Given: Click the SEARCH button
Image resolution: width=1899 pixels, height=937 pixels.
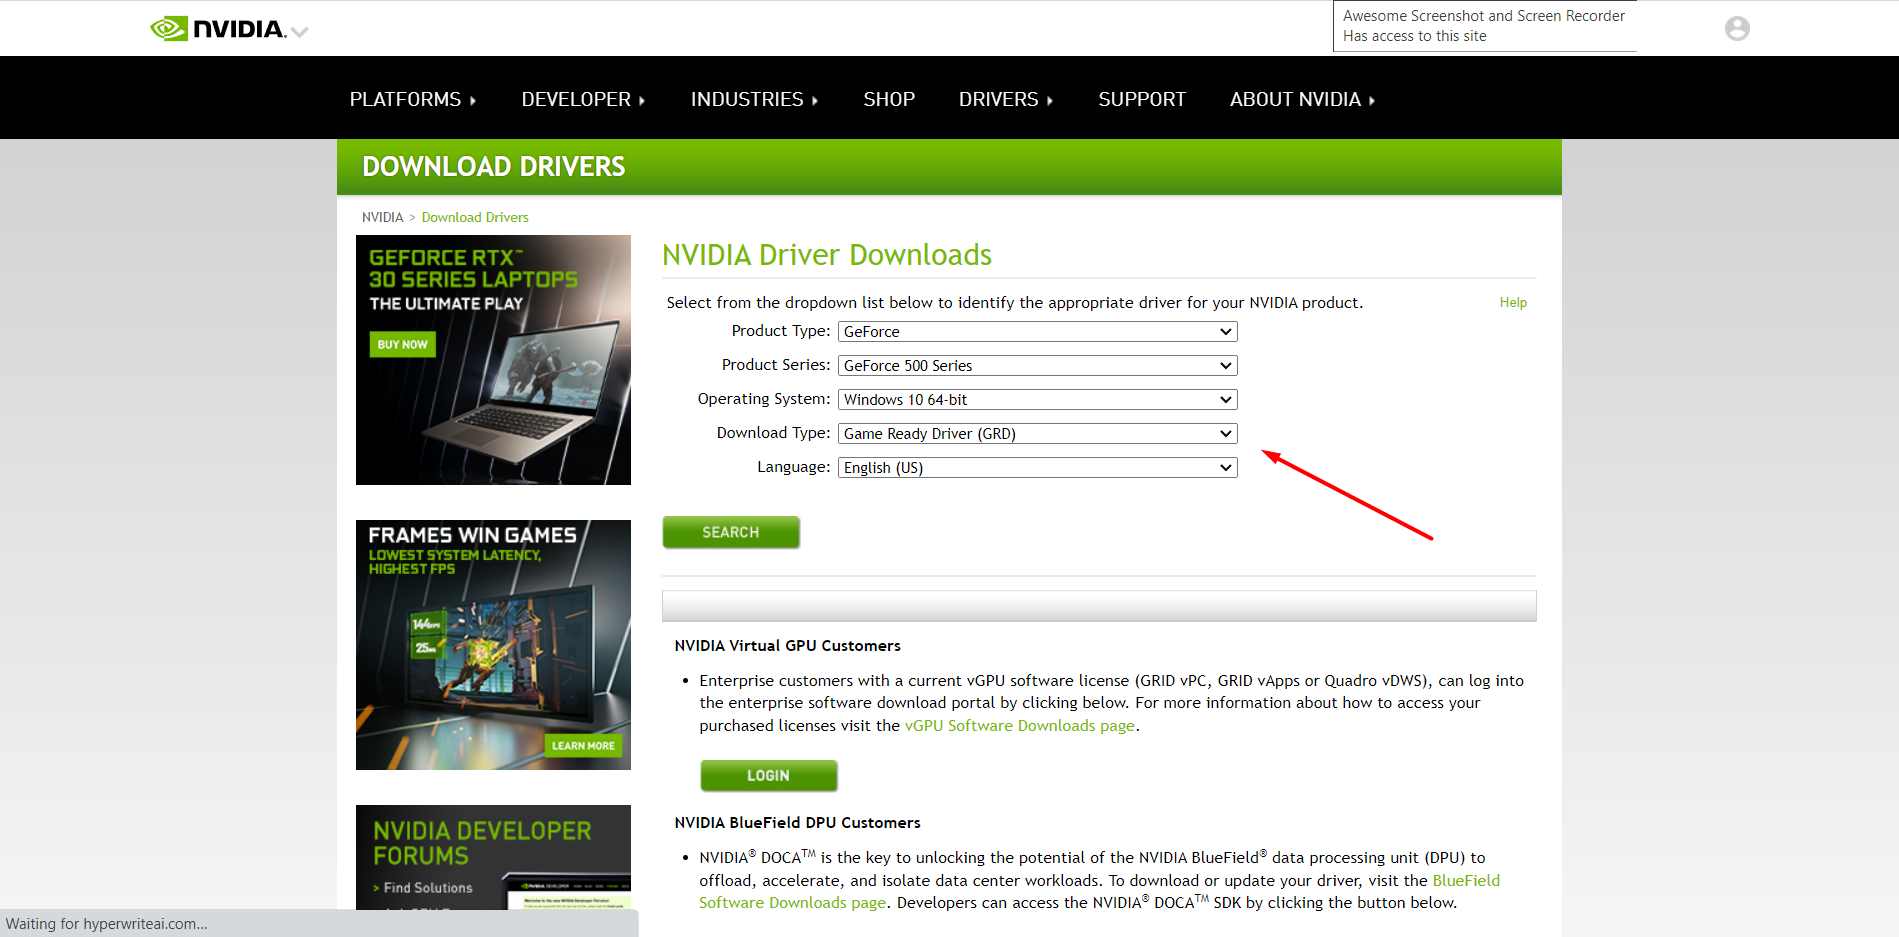Looking at the screenshot, I should point(731,531).
